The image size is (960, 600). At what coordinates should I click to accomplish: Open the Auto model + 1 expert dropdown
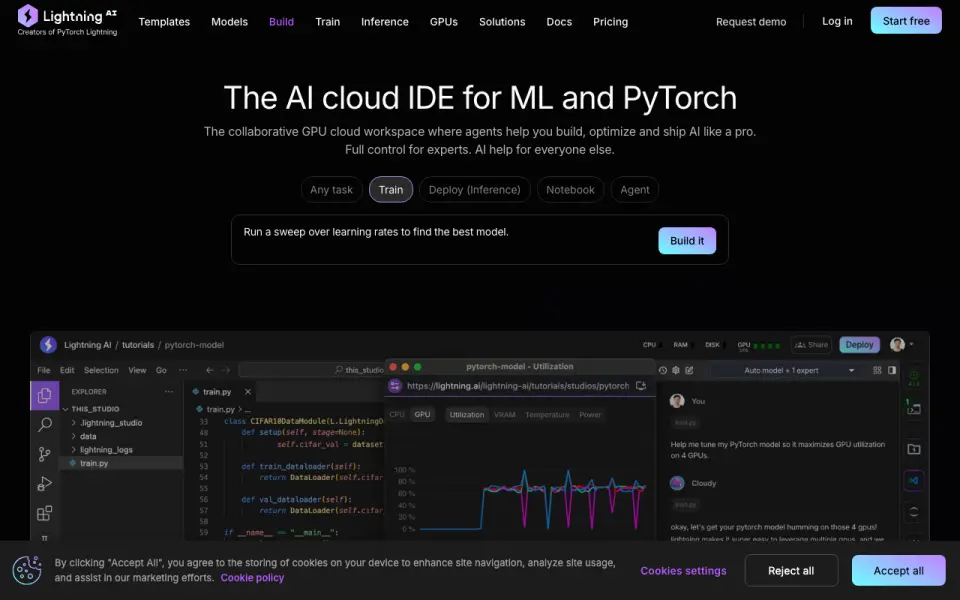784,370
